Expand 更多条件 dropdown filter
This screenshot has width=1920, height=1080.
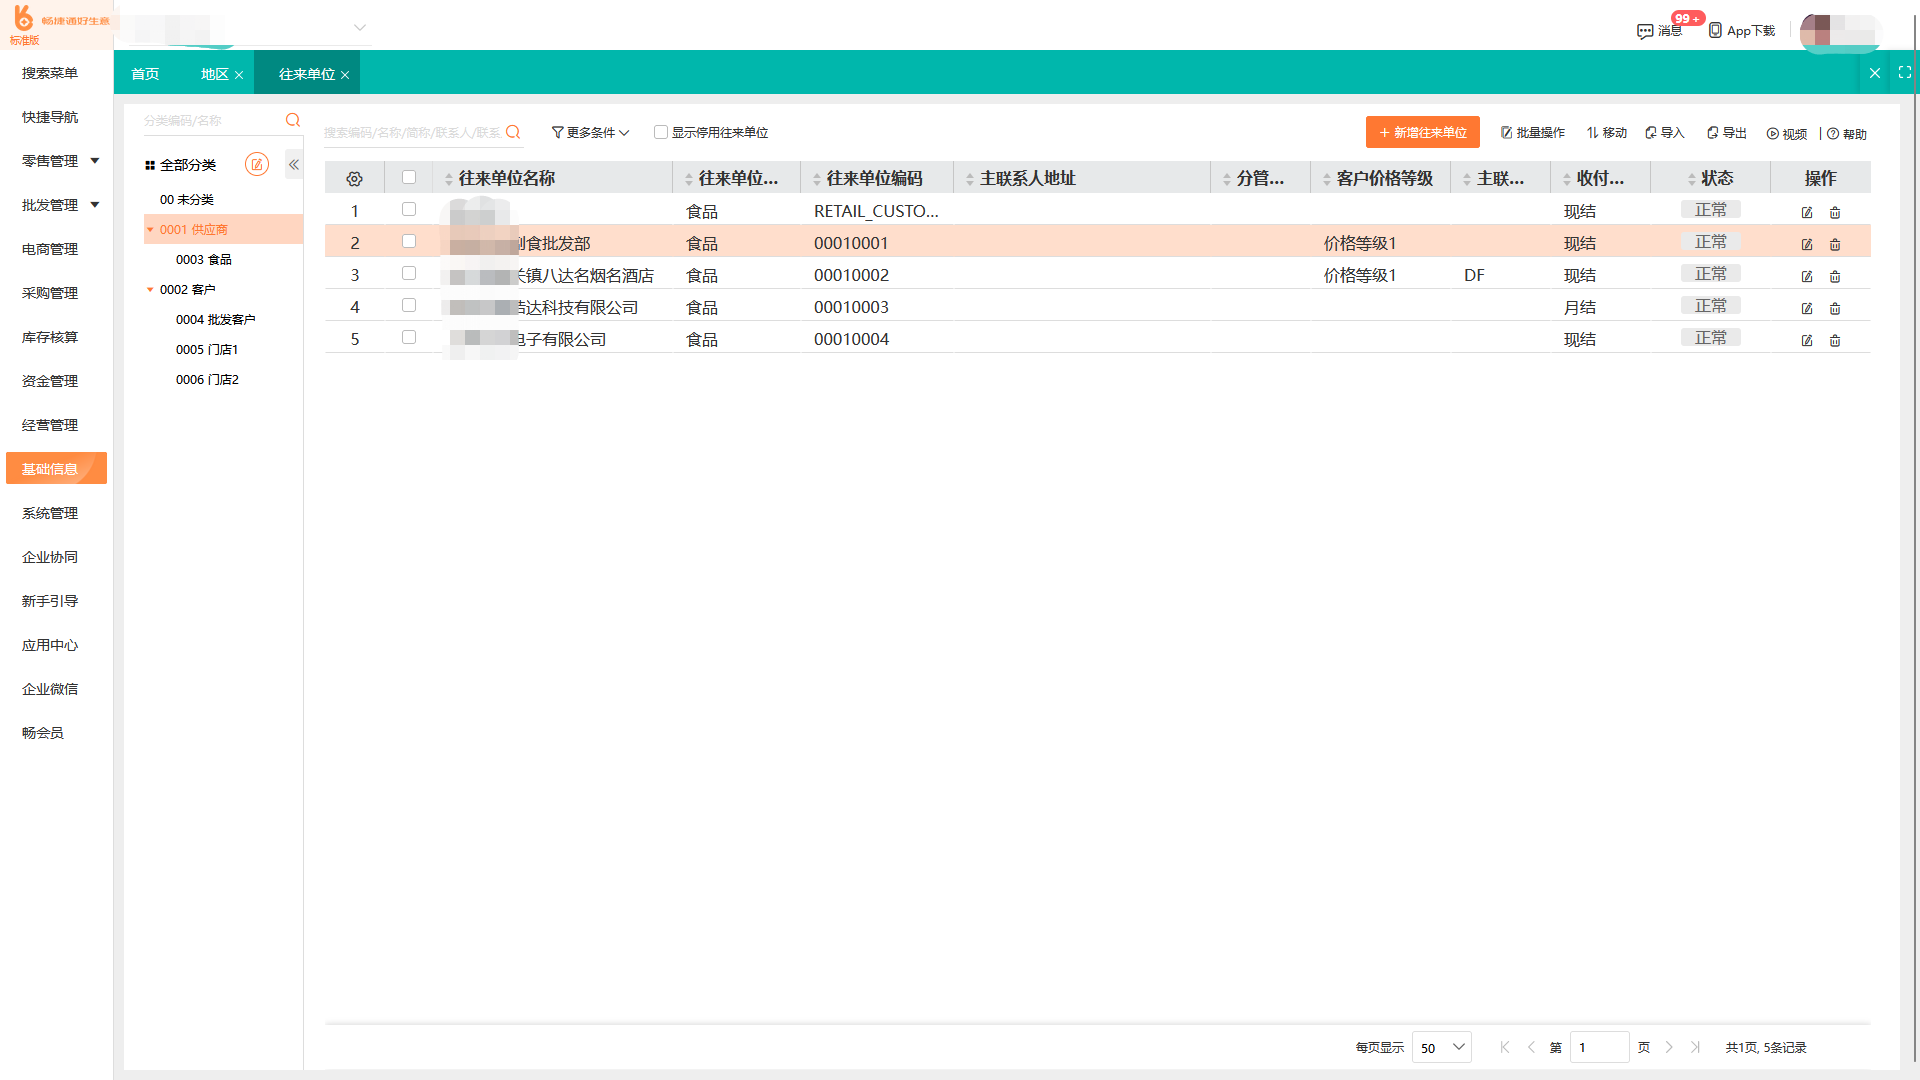[x=593, y=132]
